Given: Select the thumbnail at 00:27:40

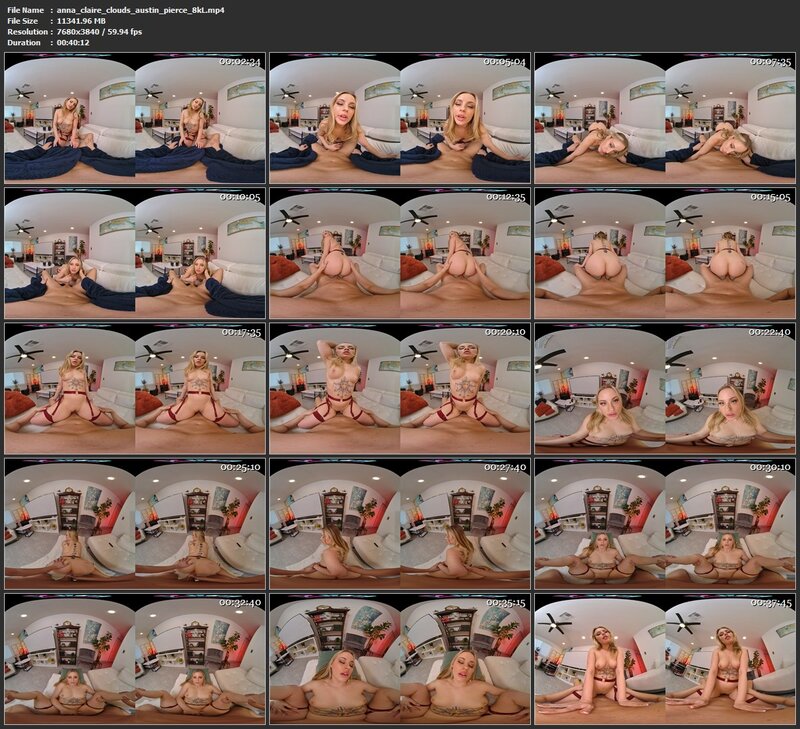Looking at the screenshot, I should tap(400, 523).
